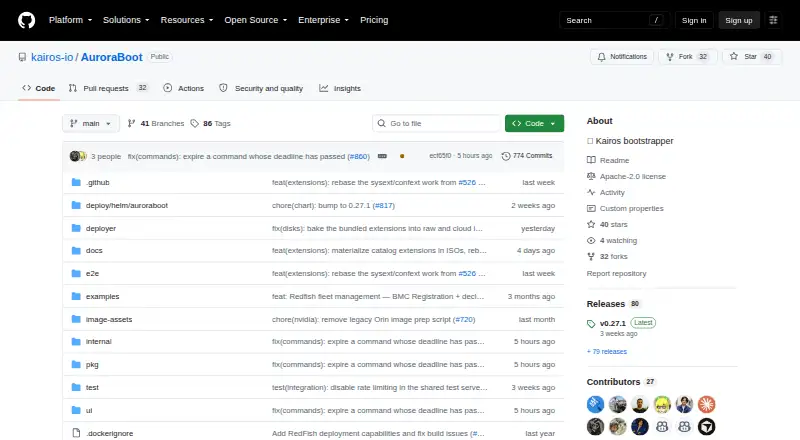Click the docs folder icon
Viewport: 800px width, 440px height.
tap(76, 251)
